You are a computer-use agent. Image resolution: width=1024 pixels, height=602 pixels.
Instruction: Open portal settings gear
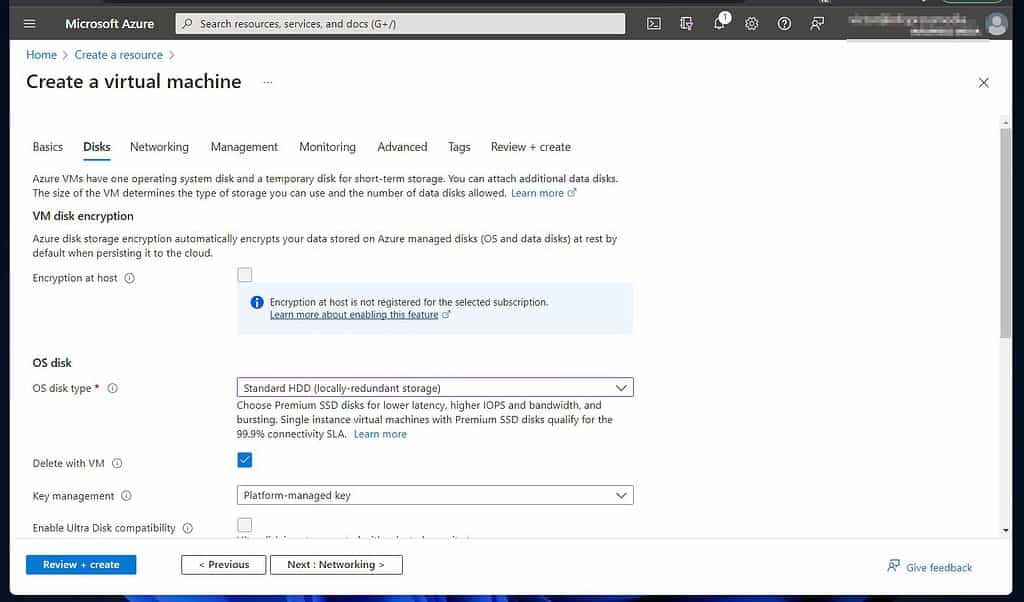(x=752, y=24)
